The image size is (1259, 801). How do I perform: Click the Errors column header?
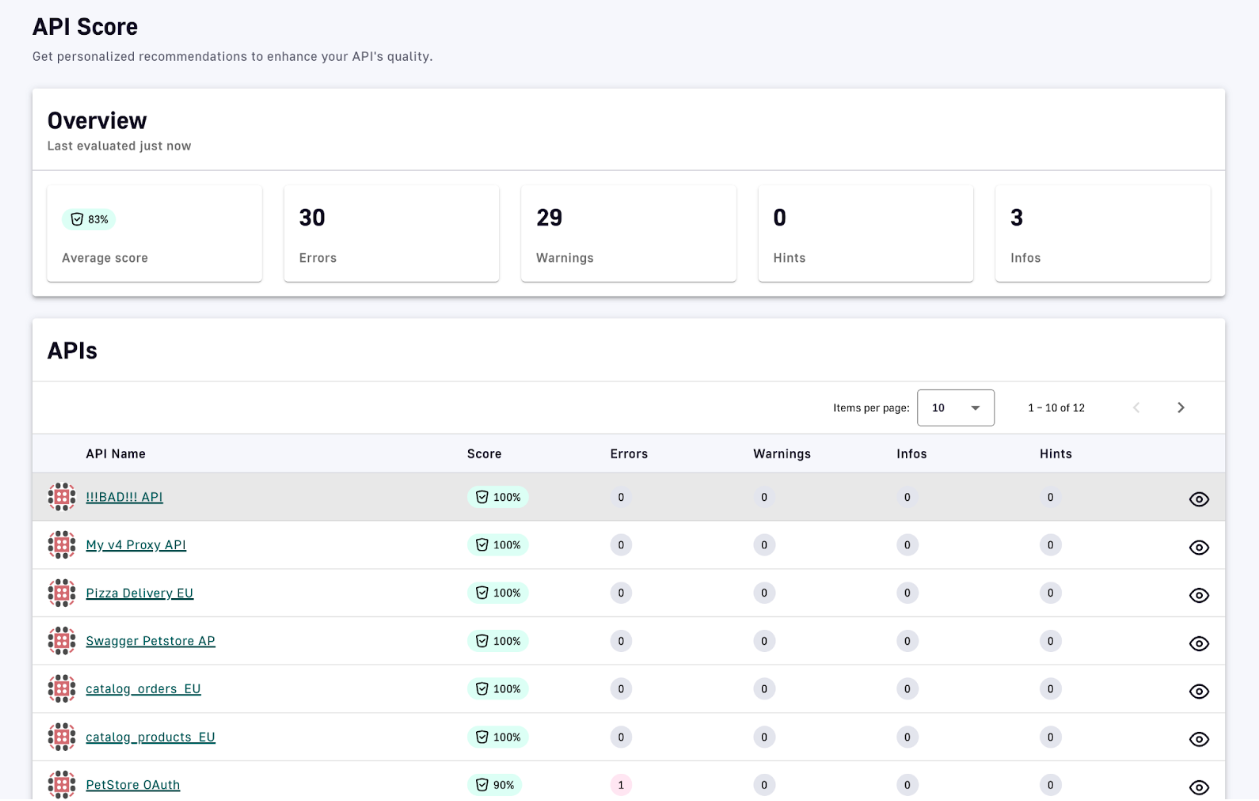628,453
